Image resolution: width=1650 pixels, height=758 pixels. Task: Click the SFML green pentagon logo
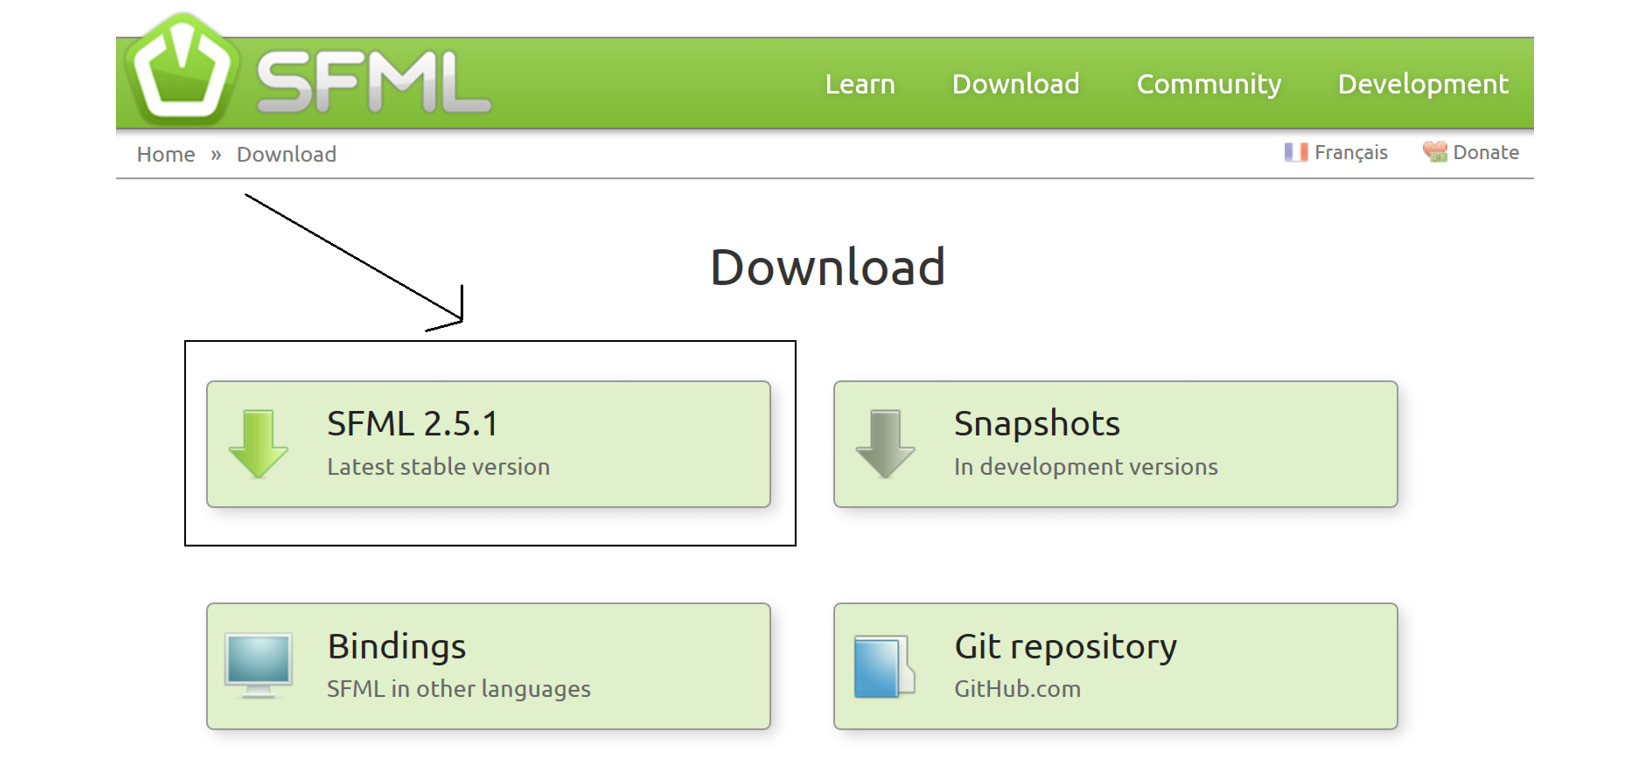tap(182, 72)
